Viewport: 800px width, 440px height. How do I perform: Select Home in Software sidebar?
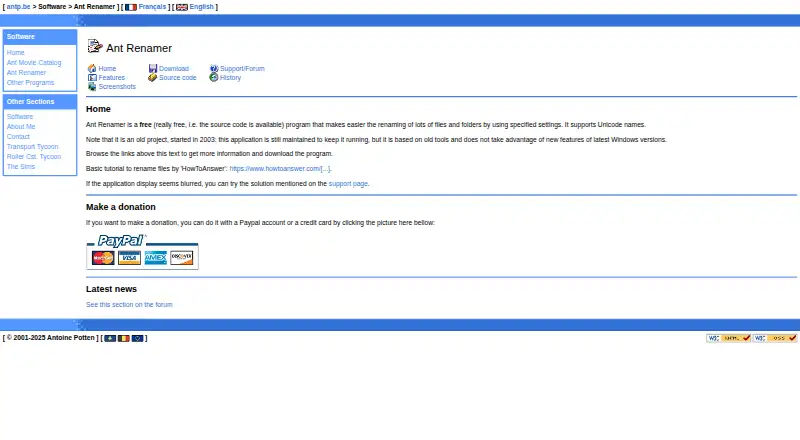(15, 53)
